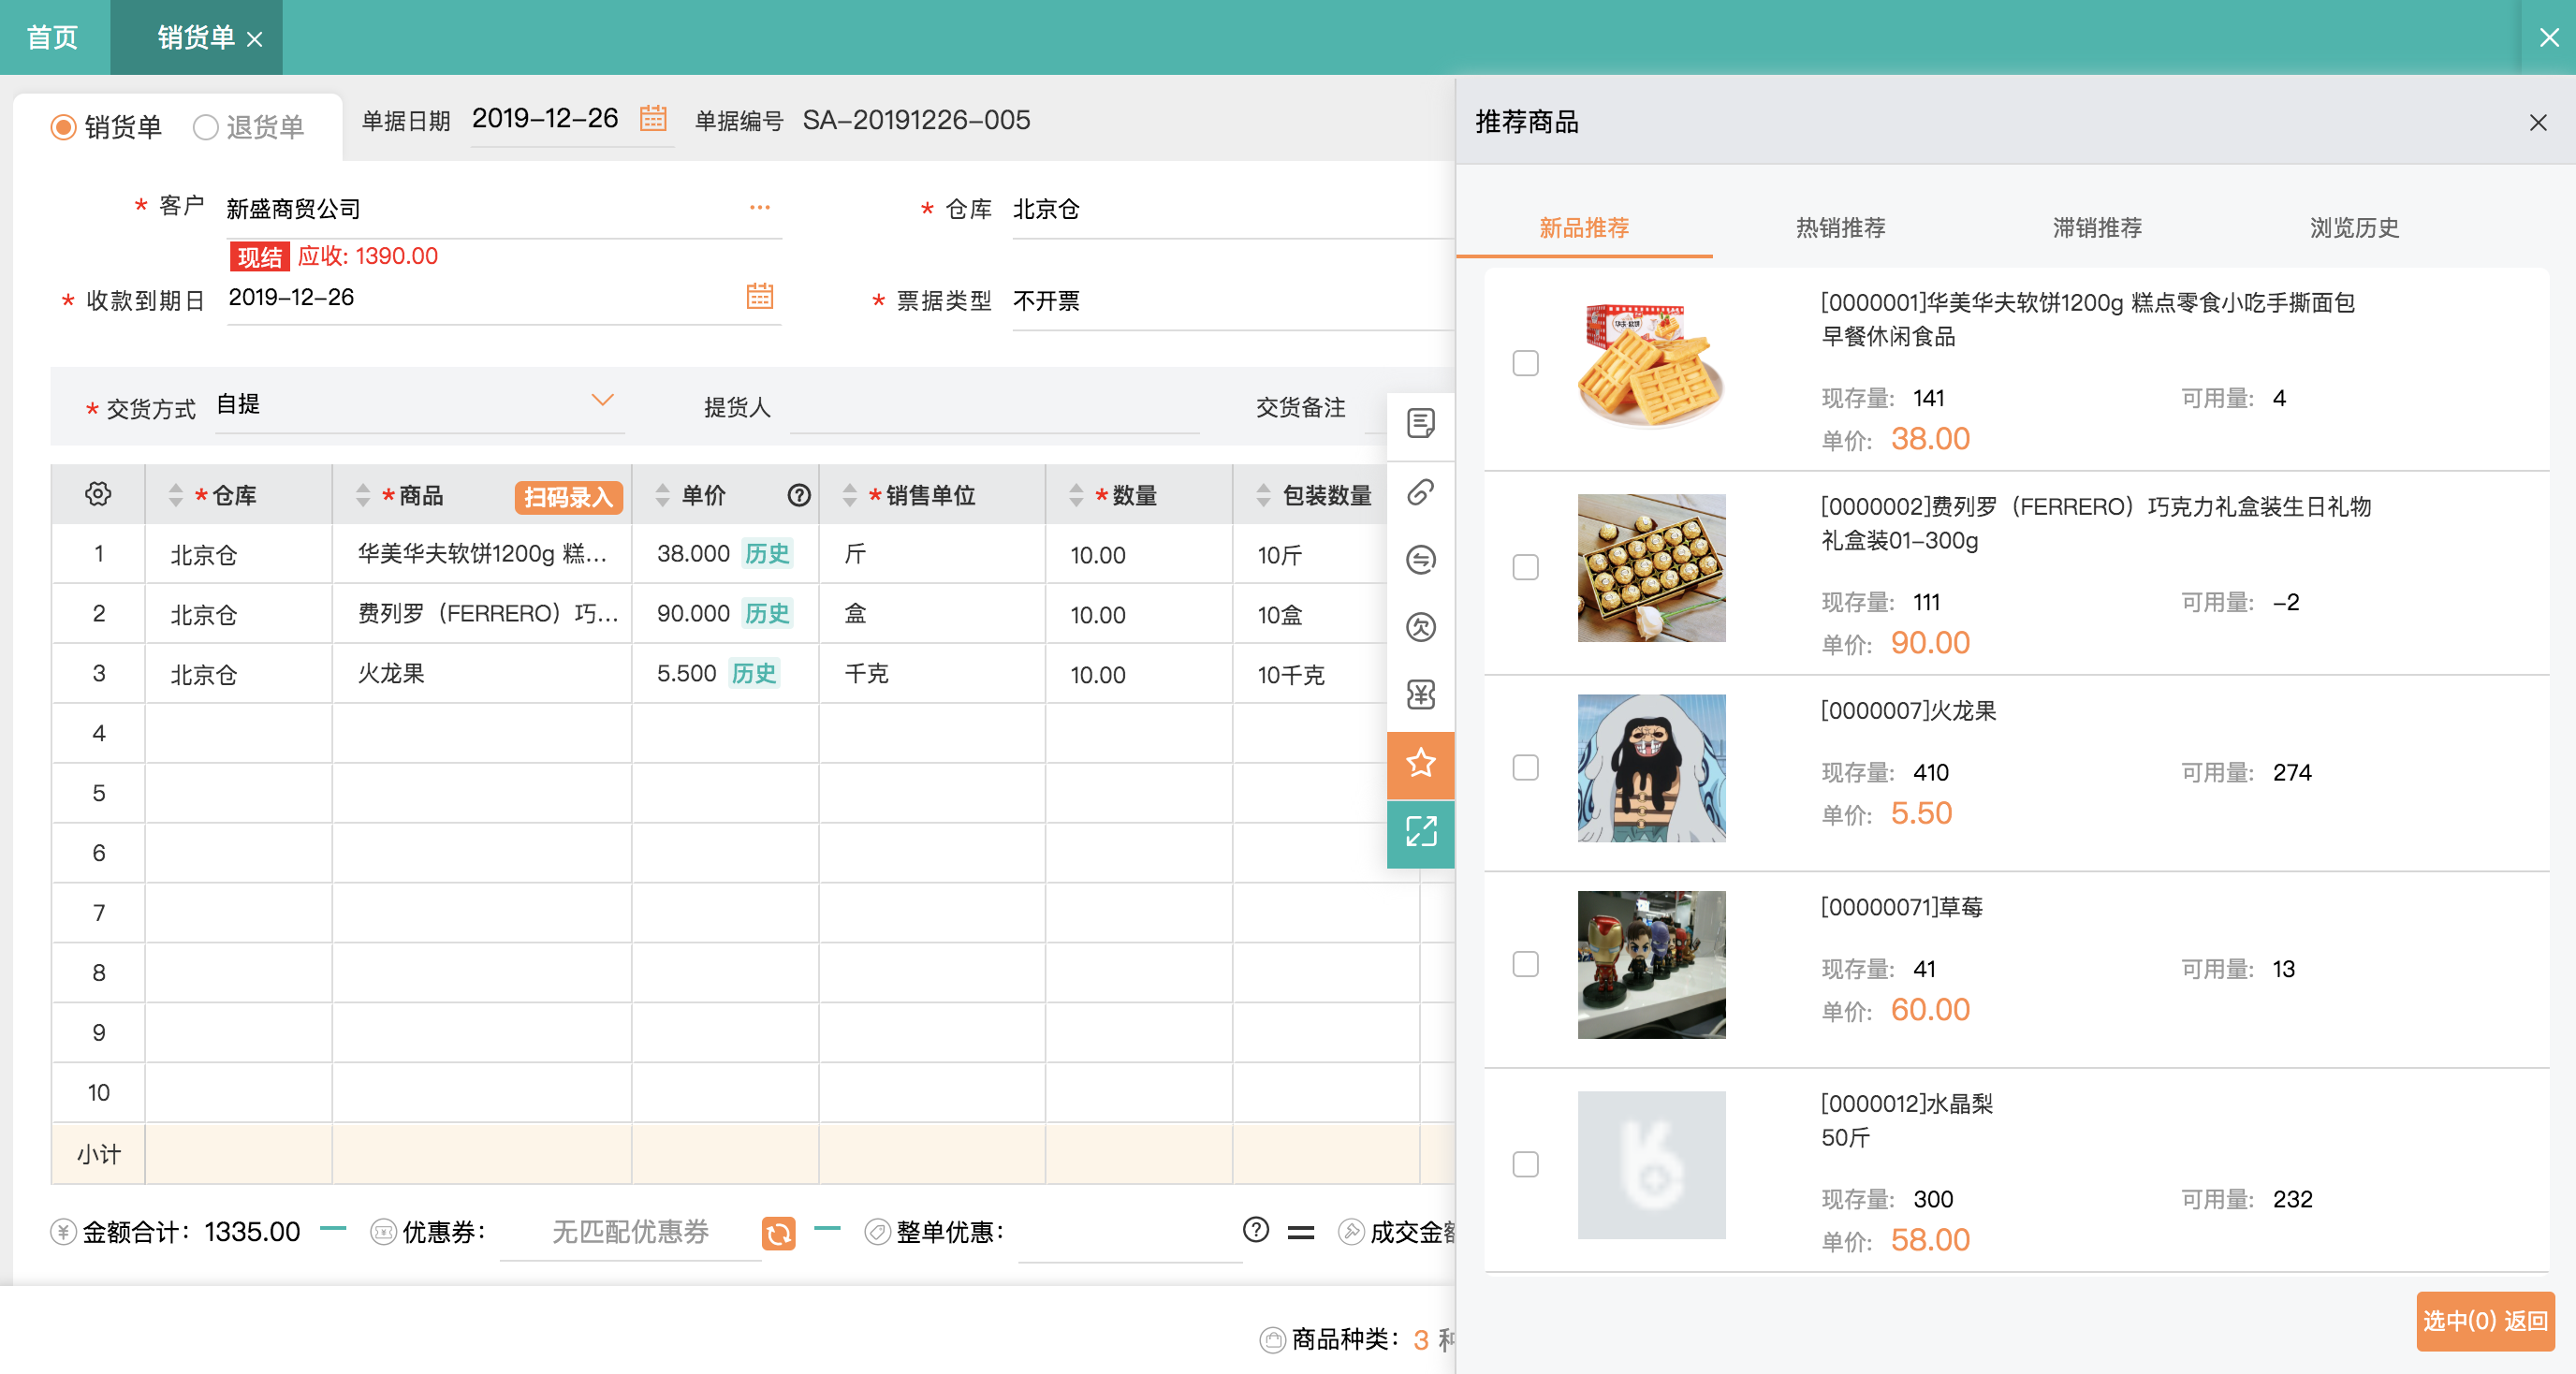Click the favorites/star icon on sidebar
The height and width of the screenshot is (1374, 2576).
(x=1425, y=763)
